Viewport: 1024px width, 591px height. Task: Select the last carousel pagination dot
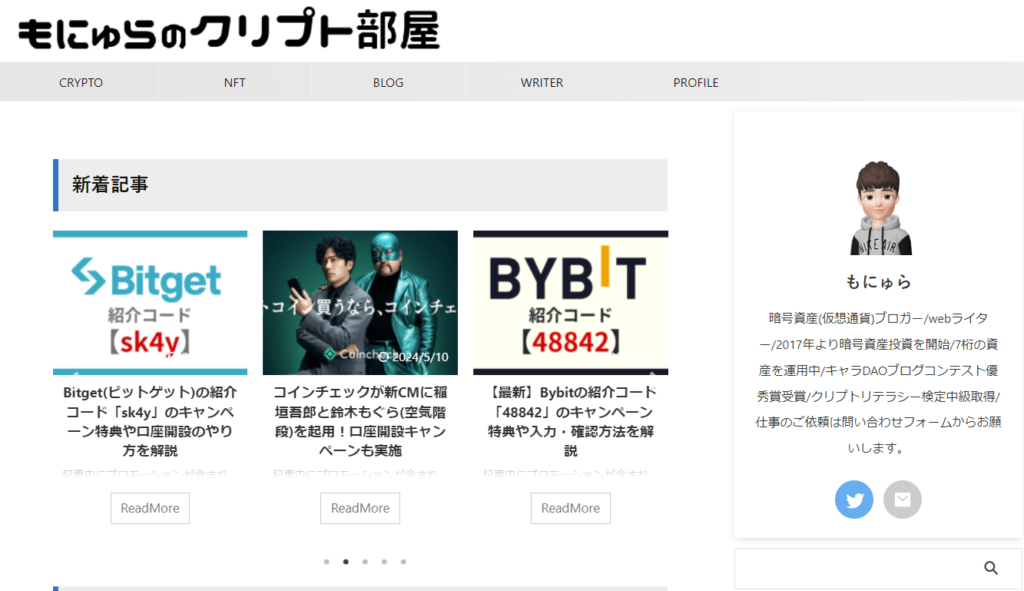(403, 562)
